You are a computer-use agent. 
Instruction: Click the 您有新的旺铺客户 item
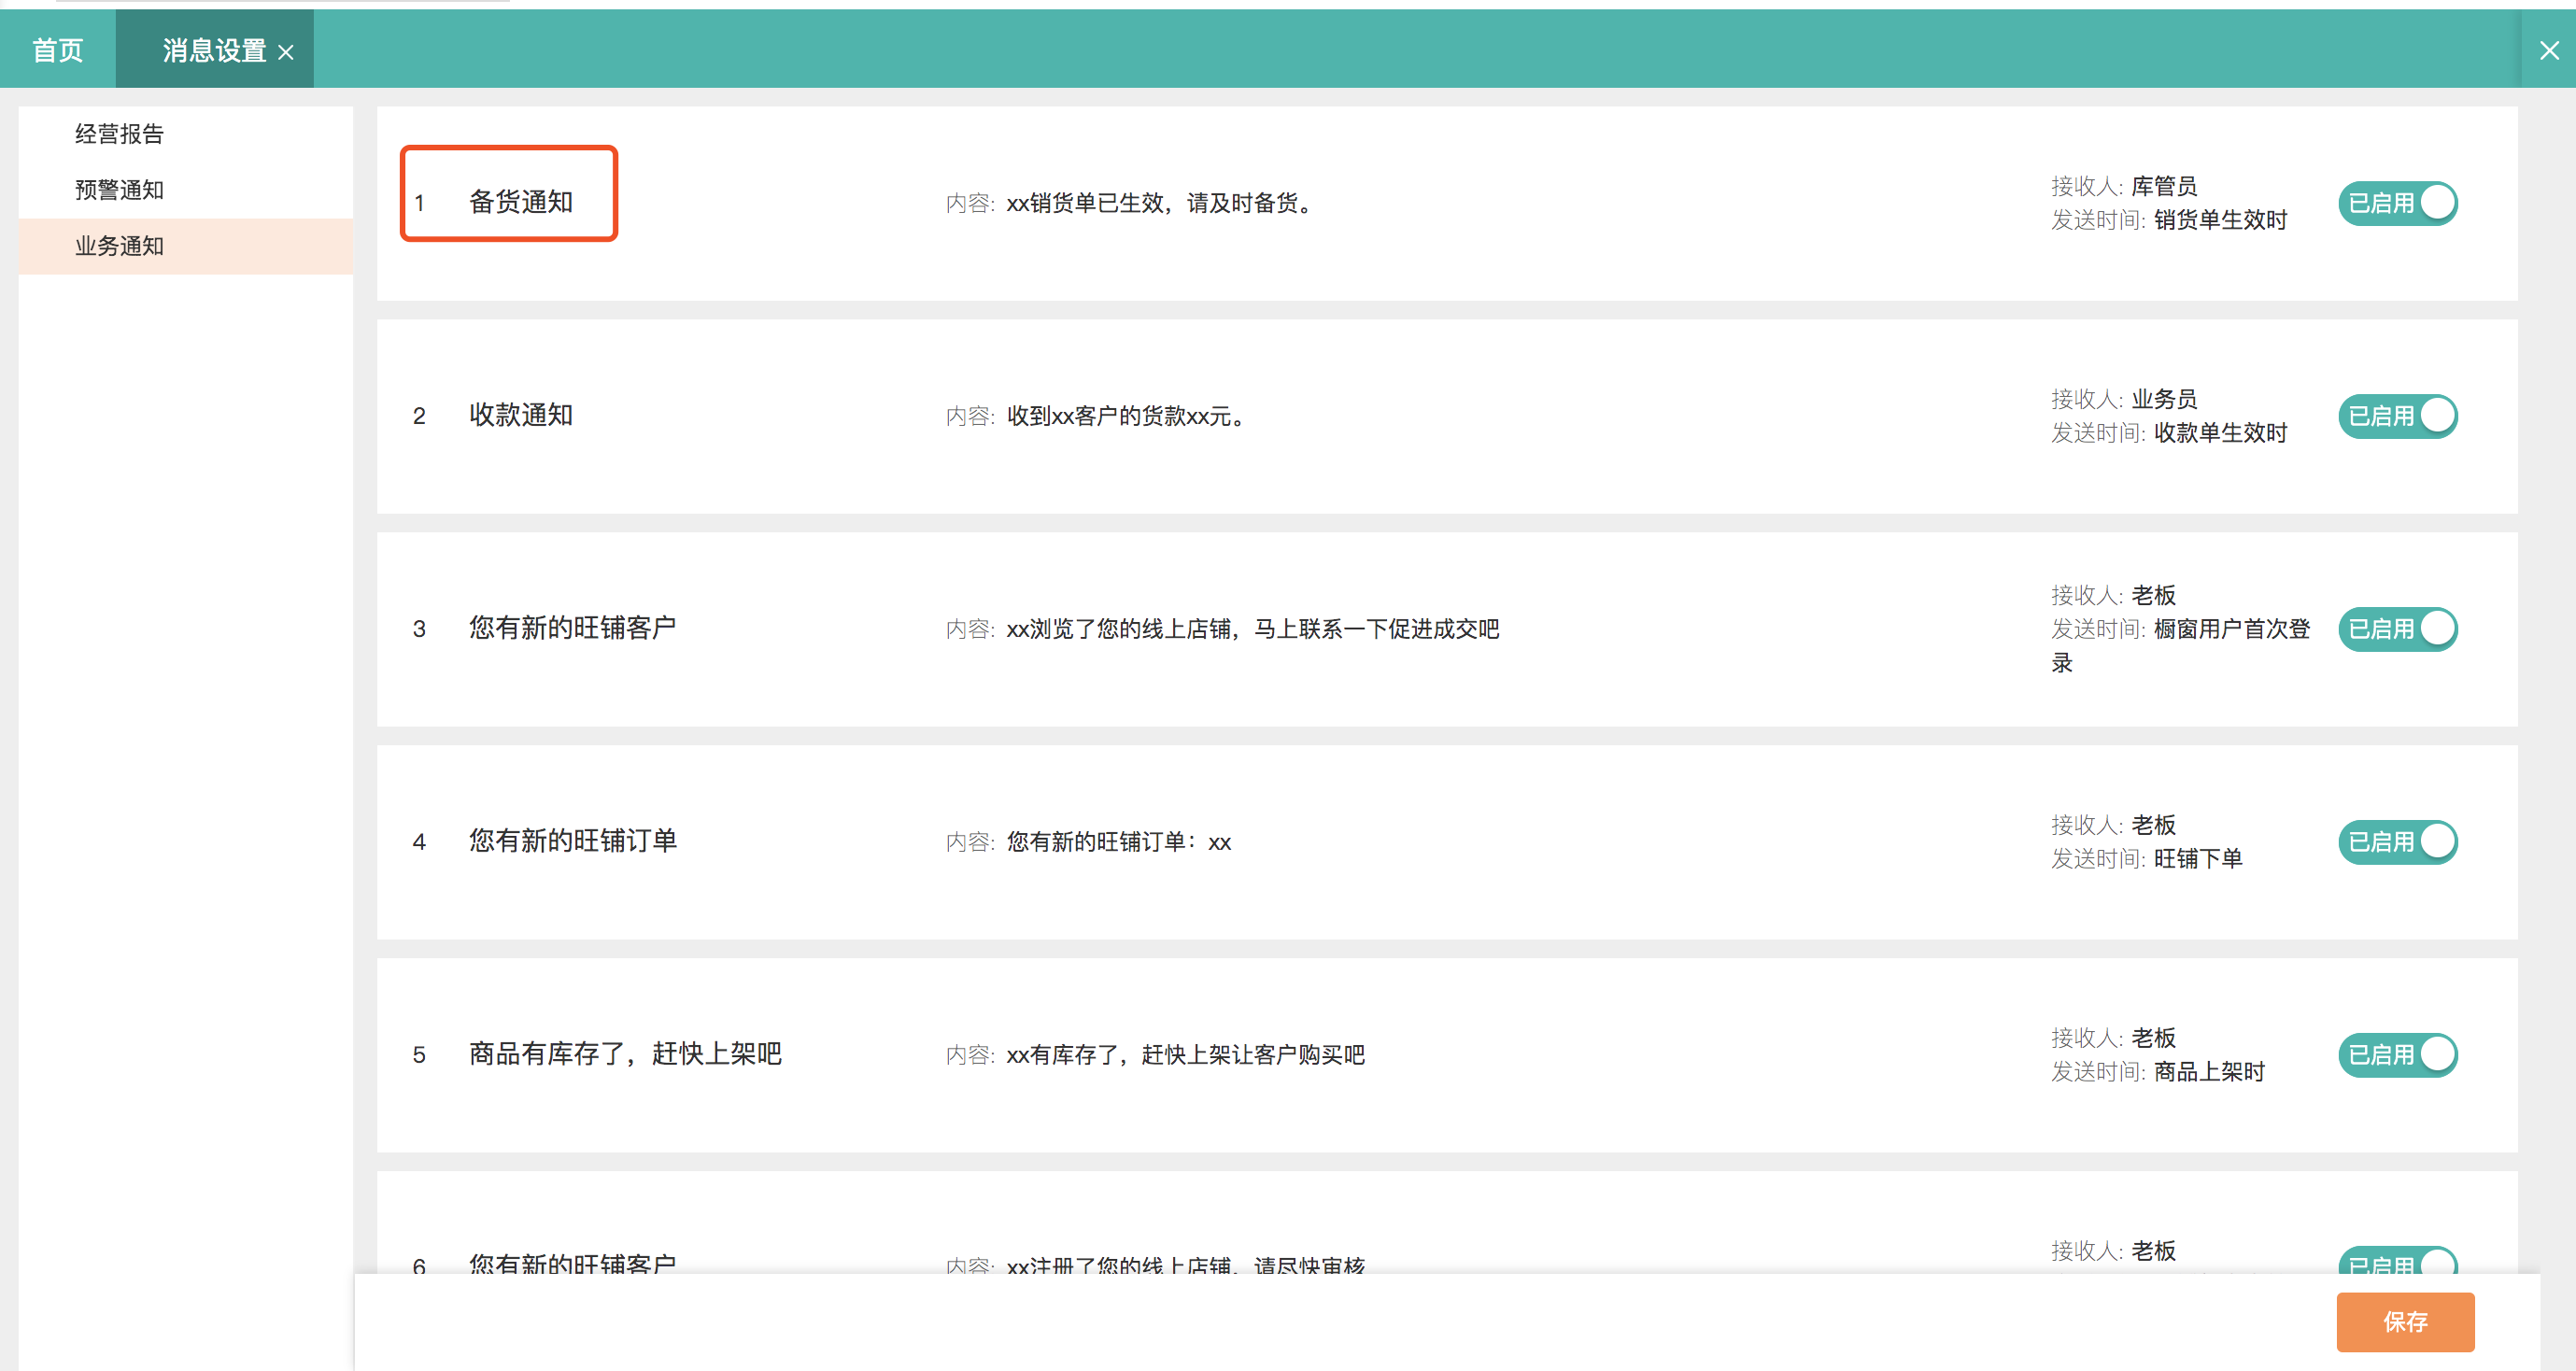click(571, 629)
